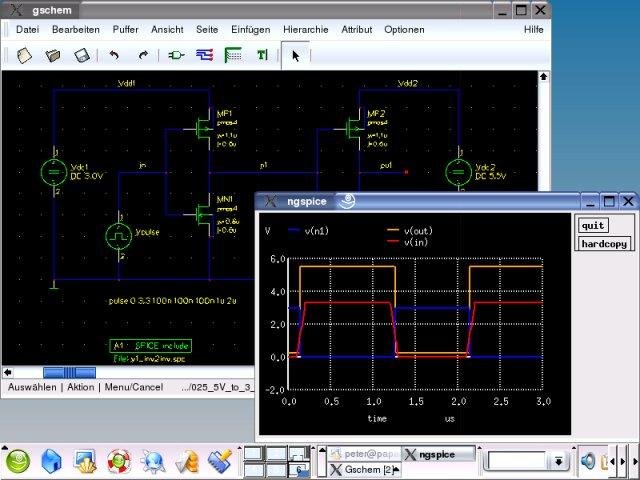Click the volume speaker icon in tray
The width and height of the screenshot is (640, 480).
pos(589,461)
